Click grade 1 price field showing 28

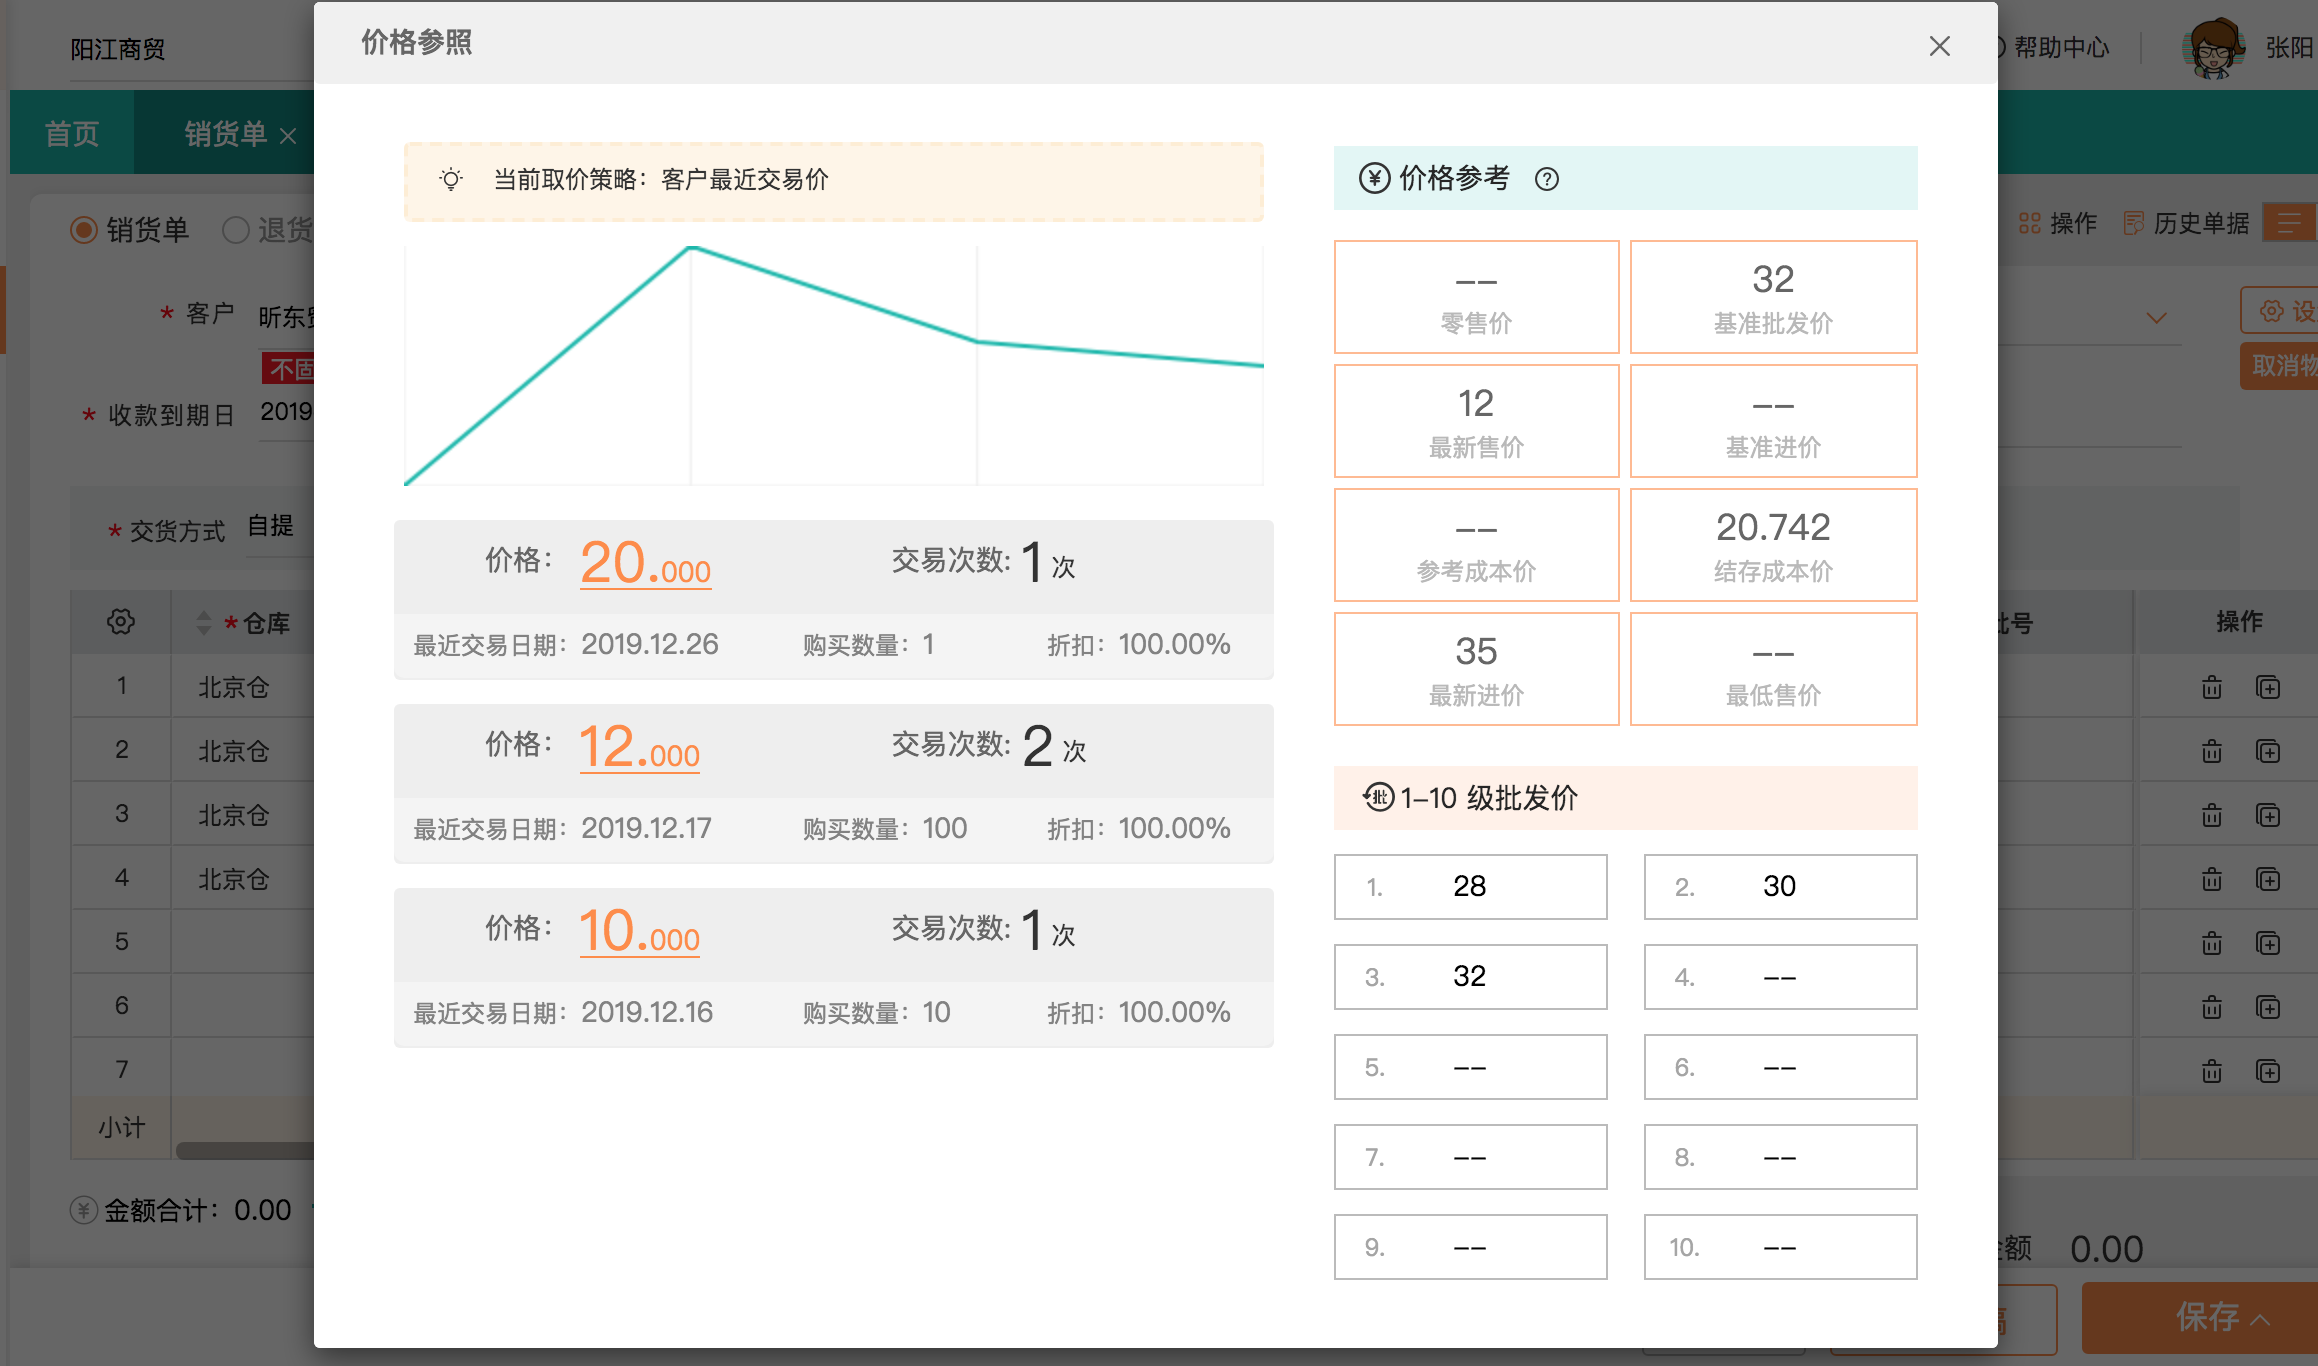[x=1471, y=886]
